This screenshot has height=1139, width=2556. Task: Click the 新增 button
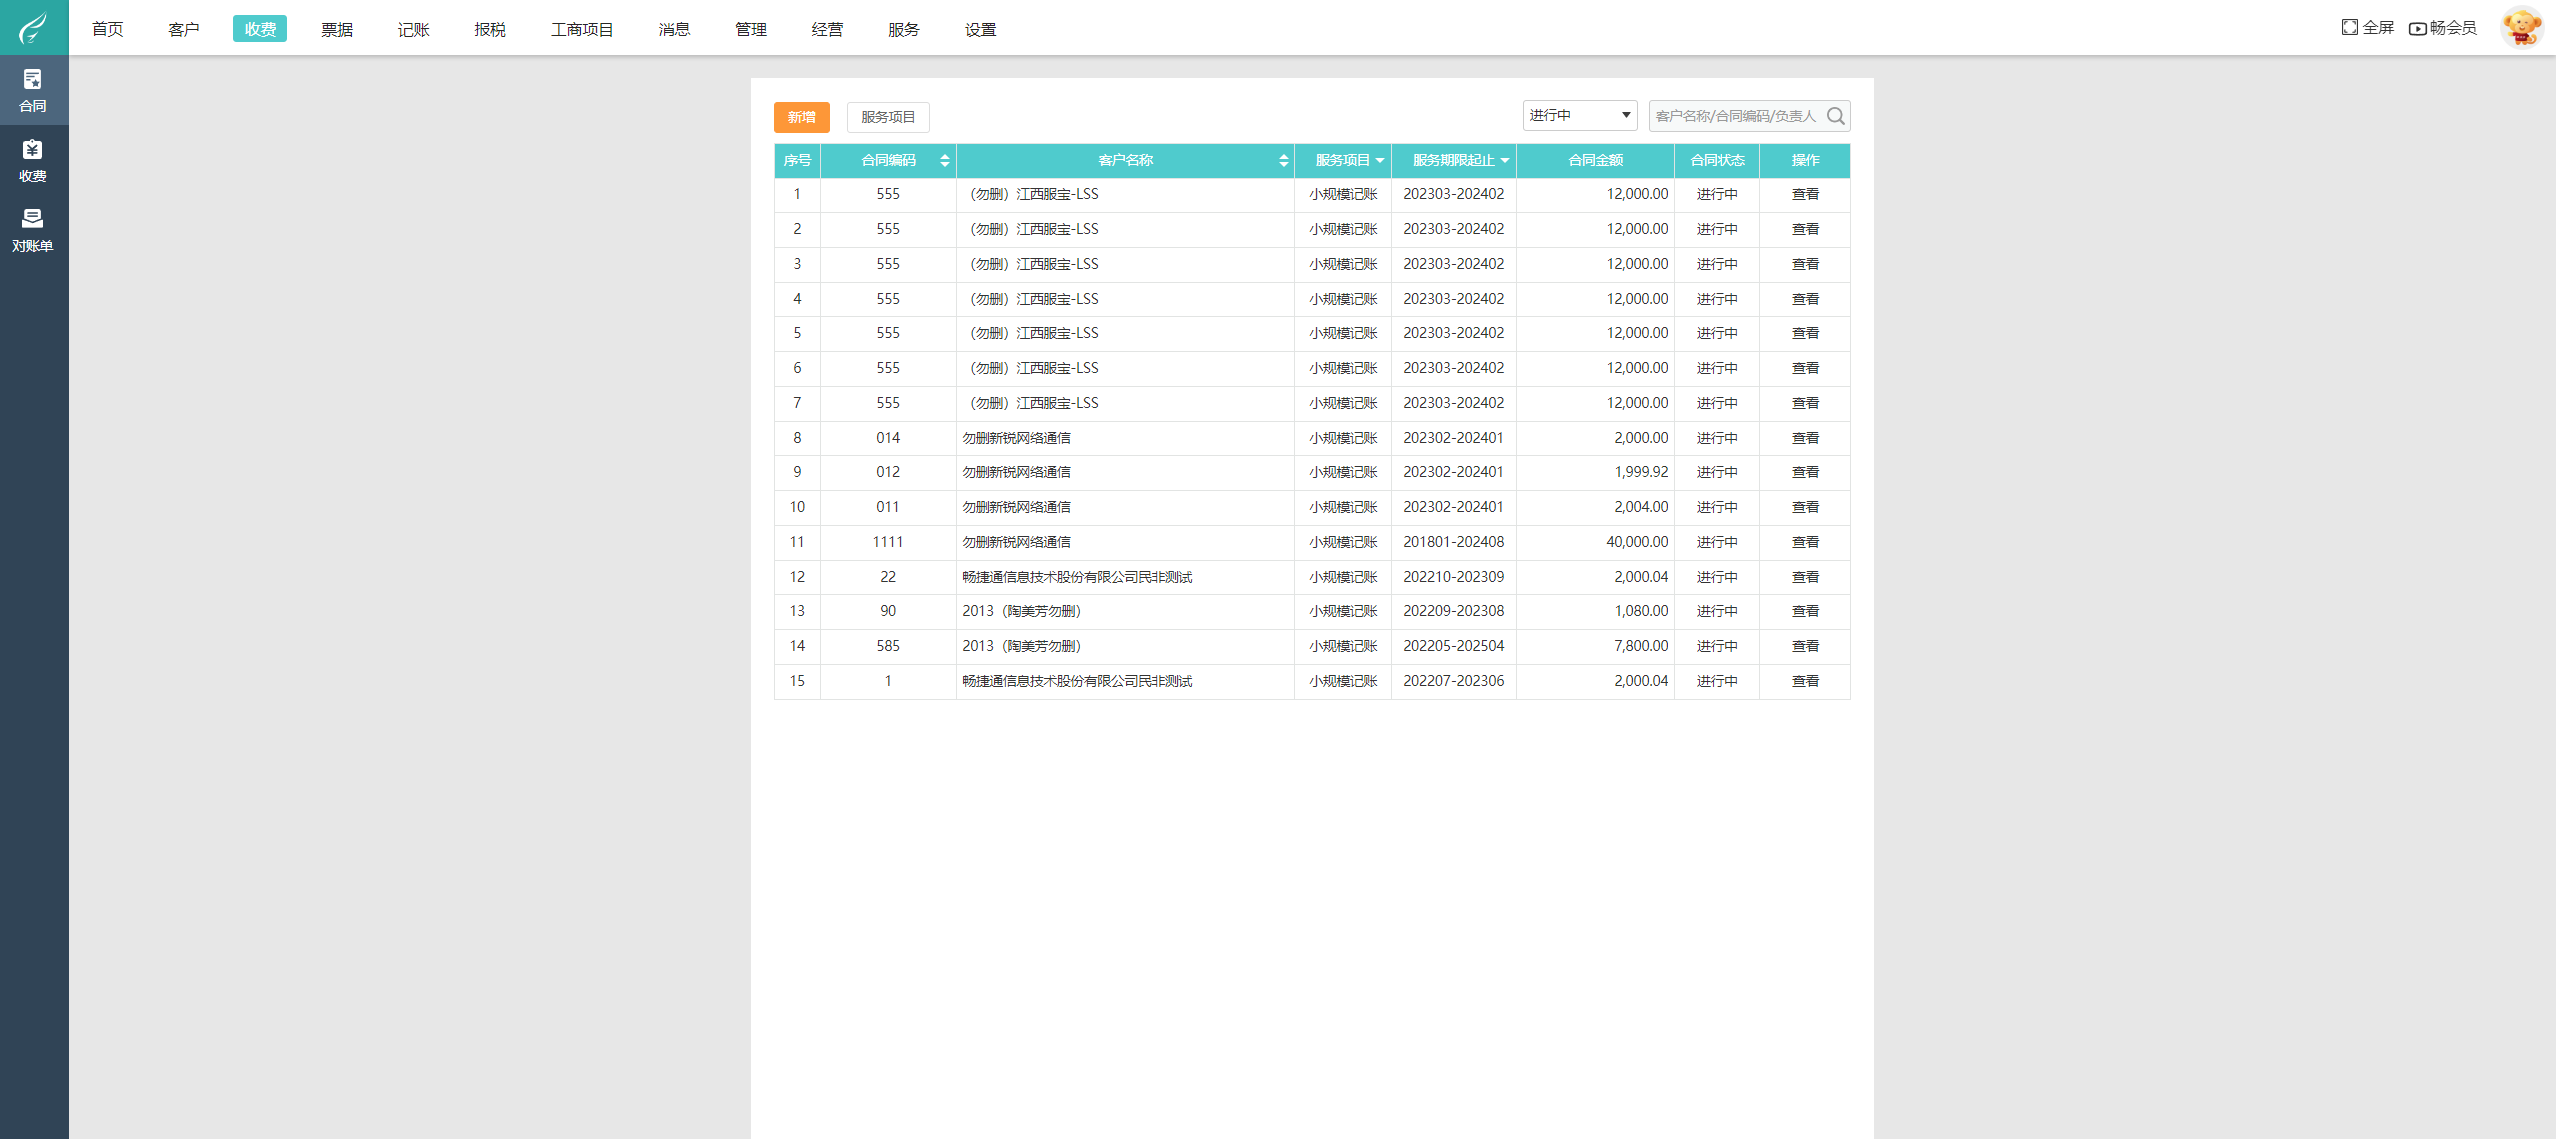pos(804,116)
